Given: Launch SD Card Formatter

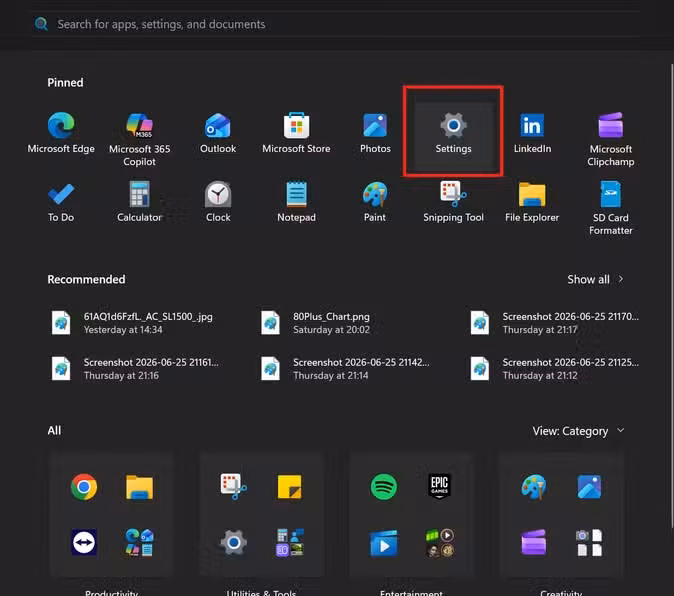Looking at the screenshot, I should tap(610, 208).
